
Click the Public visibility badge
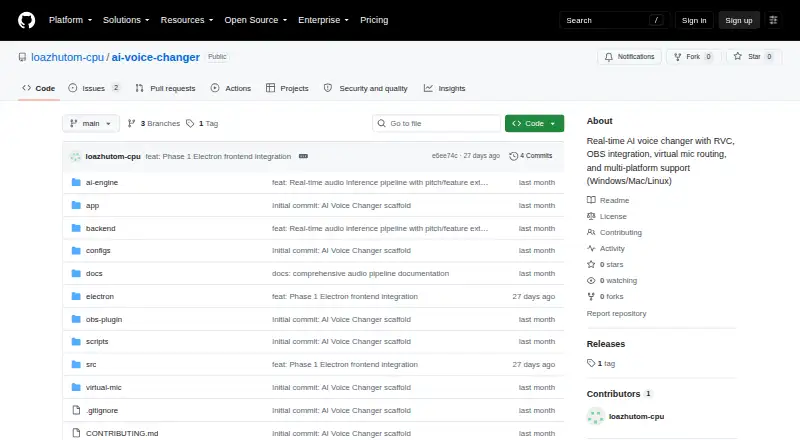[x=217, y=57]
